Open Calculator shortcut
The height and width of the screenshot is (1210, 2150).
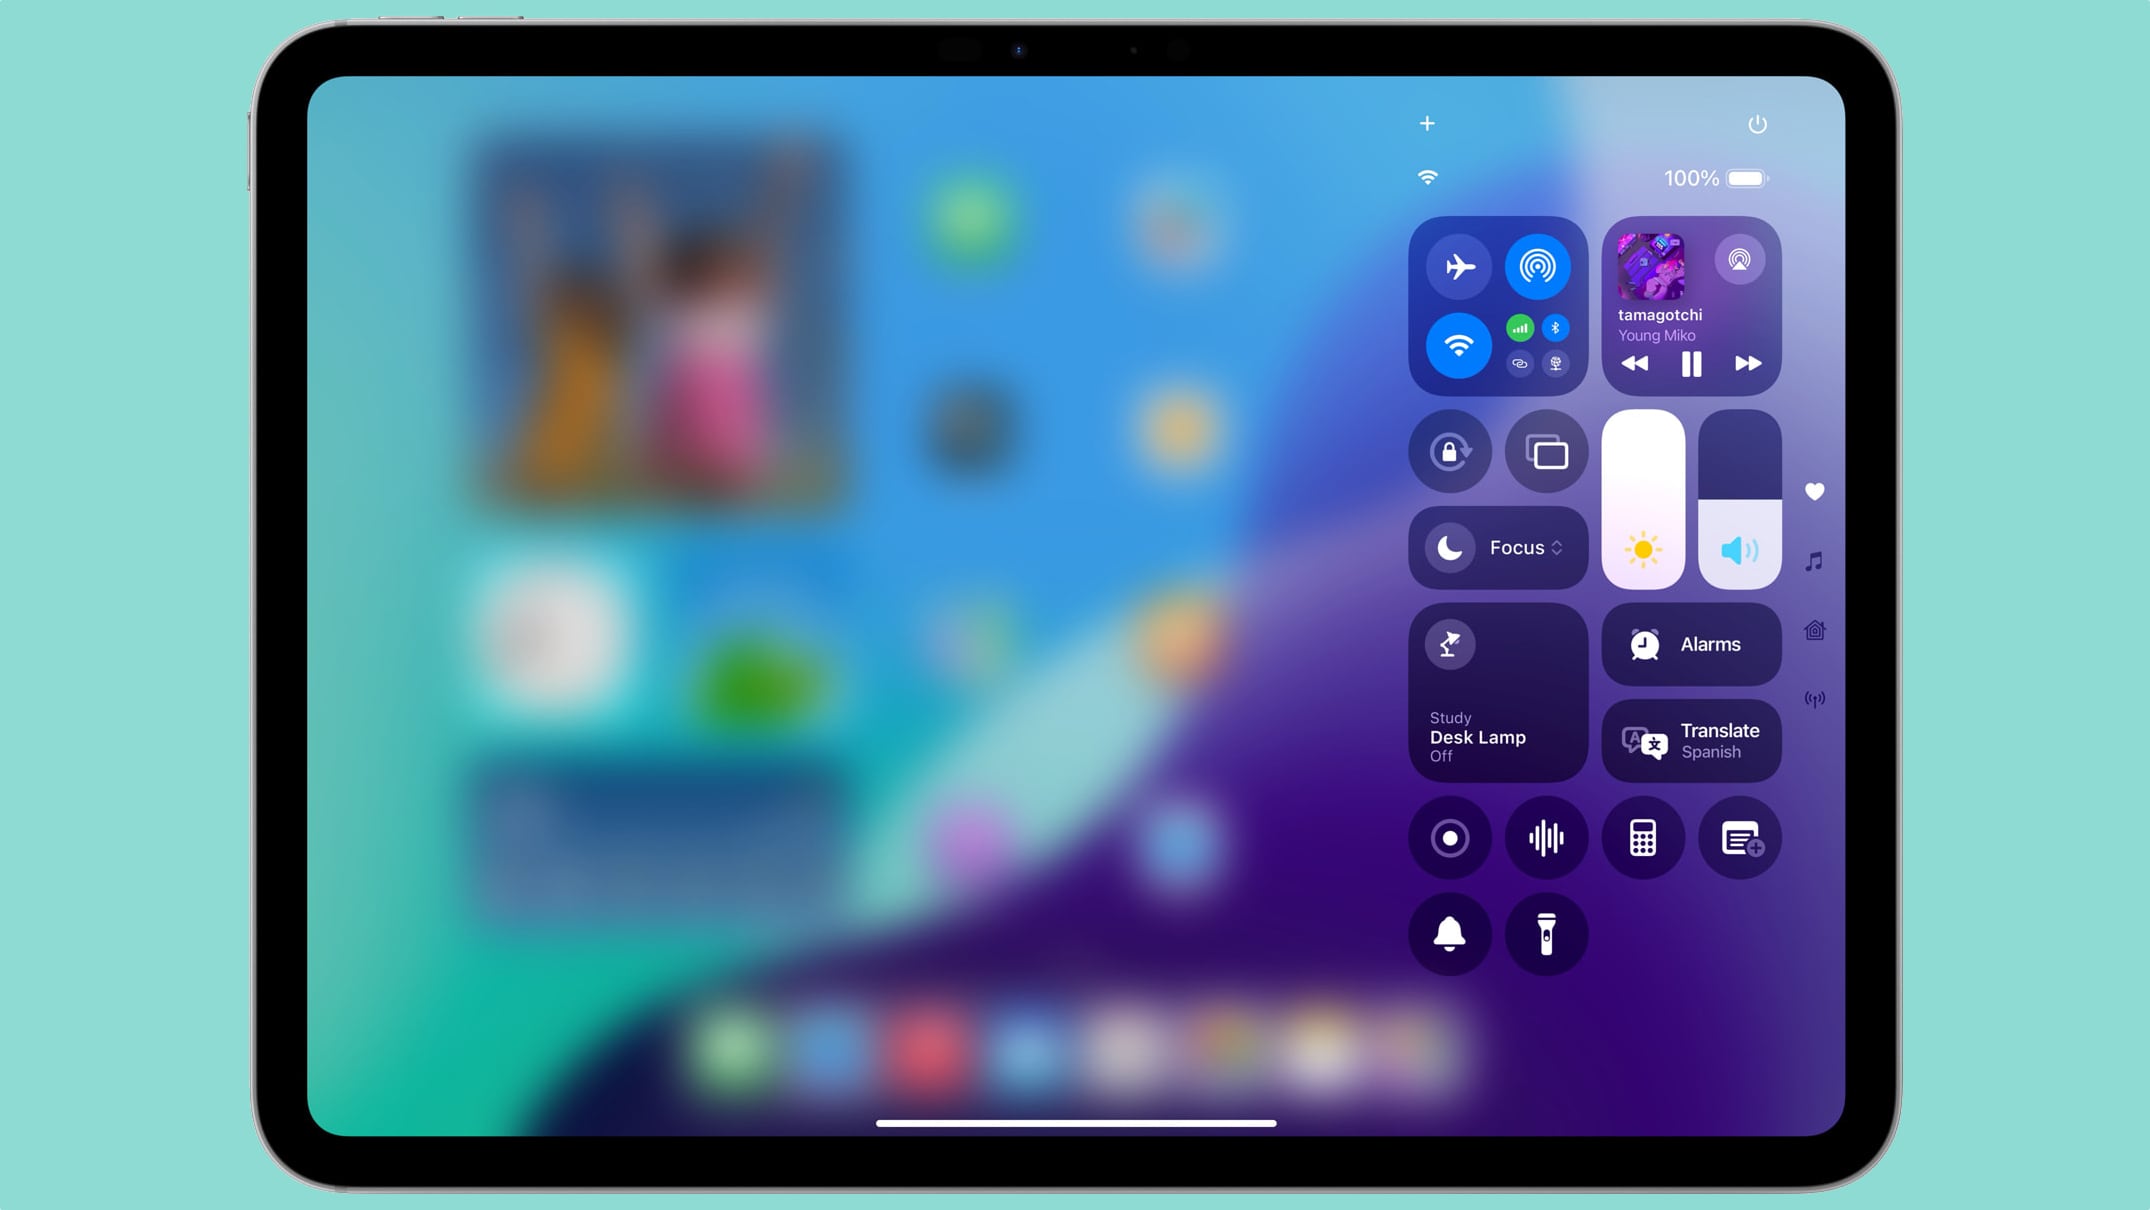[x=1642, y=838]
